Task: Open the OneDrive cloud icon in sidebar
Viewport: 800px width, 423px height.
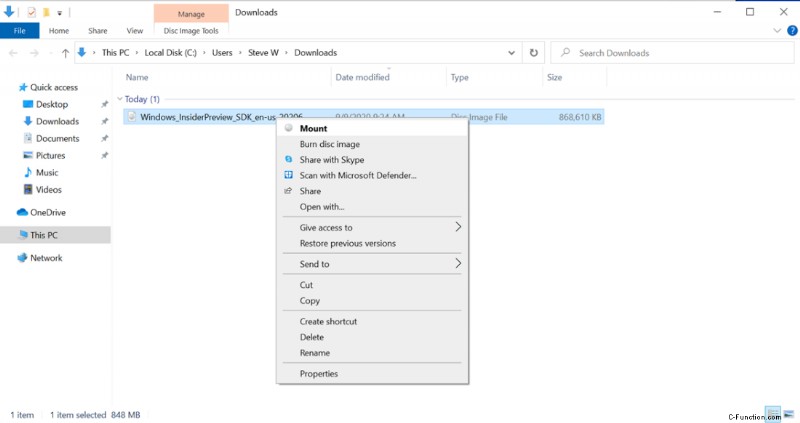Action: [23, 212]
